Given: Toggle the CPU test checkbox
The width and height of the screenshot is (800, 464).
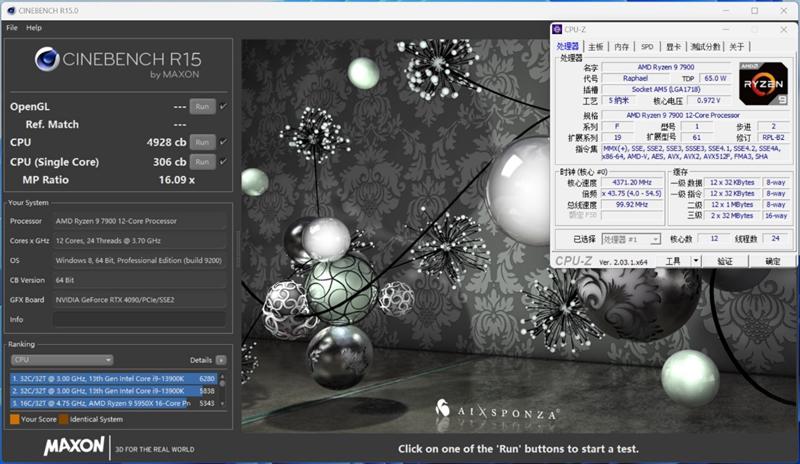Looking at the screenshot, I should click(x=223, y=142).
